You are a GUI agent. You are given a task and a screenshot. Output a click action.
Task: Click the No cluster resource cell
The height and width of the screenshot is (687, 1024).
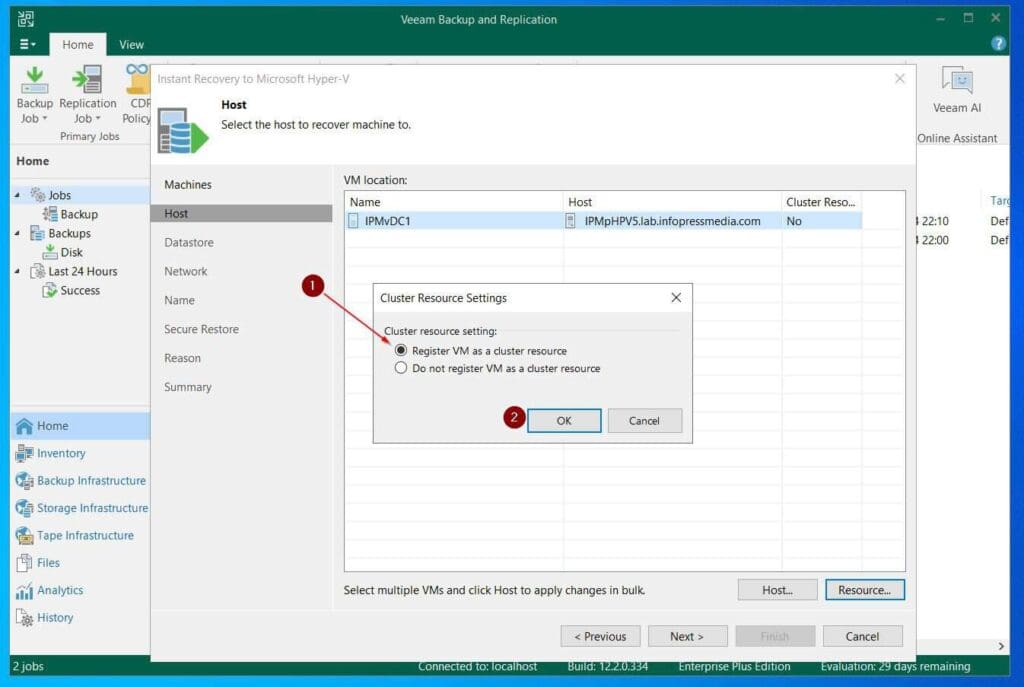tap(821, 221)
